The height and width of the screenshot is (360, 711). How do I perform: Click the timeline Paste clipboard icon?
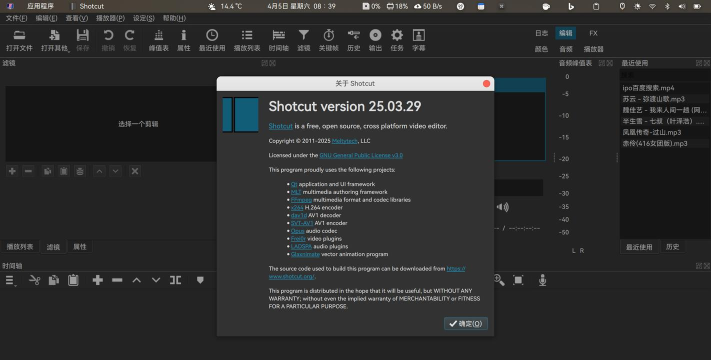73,280
